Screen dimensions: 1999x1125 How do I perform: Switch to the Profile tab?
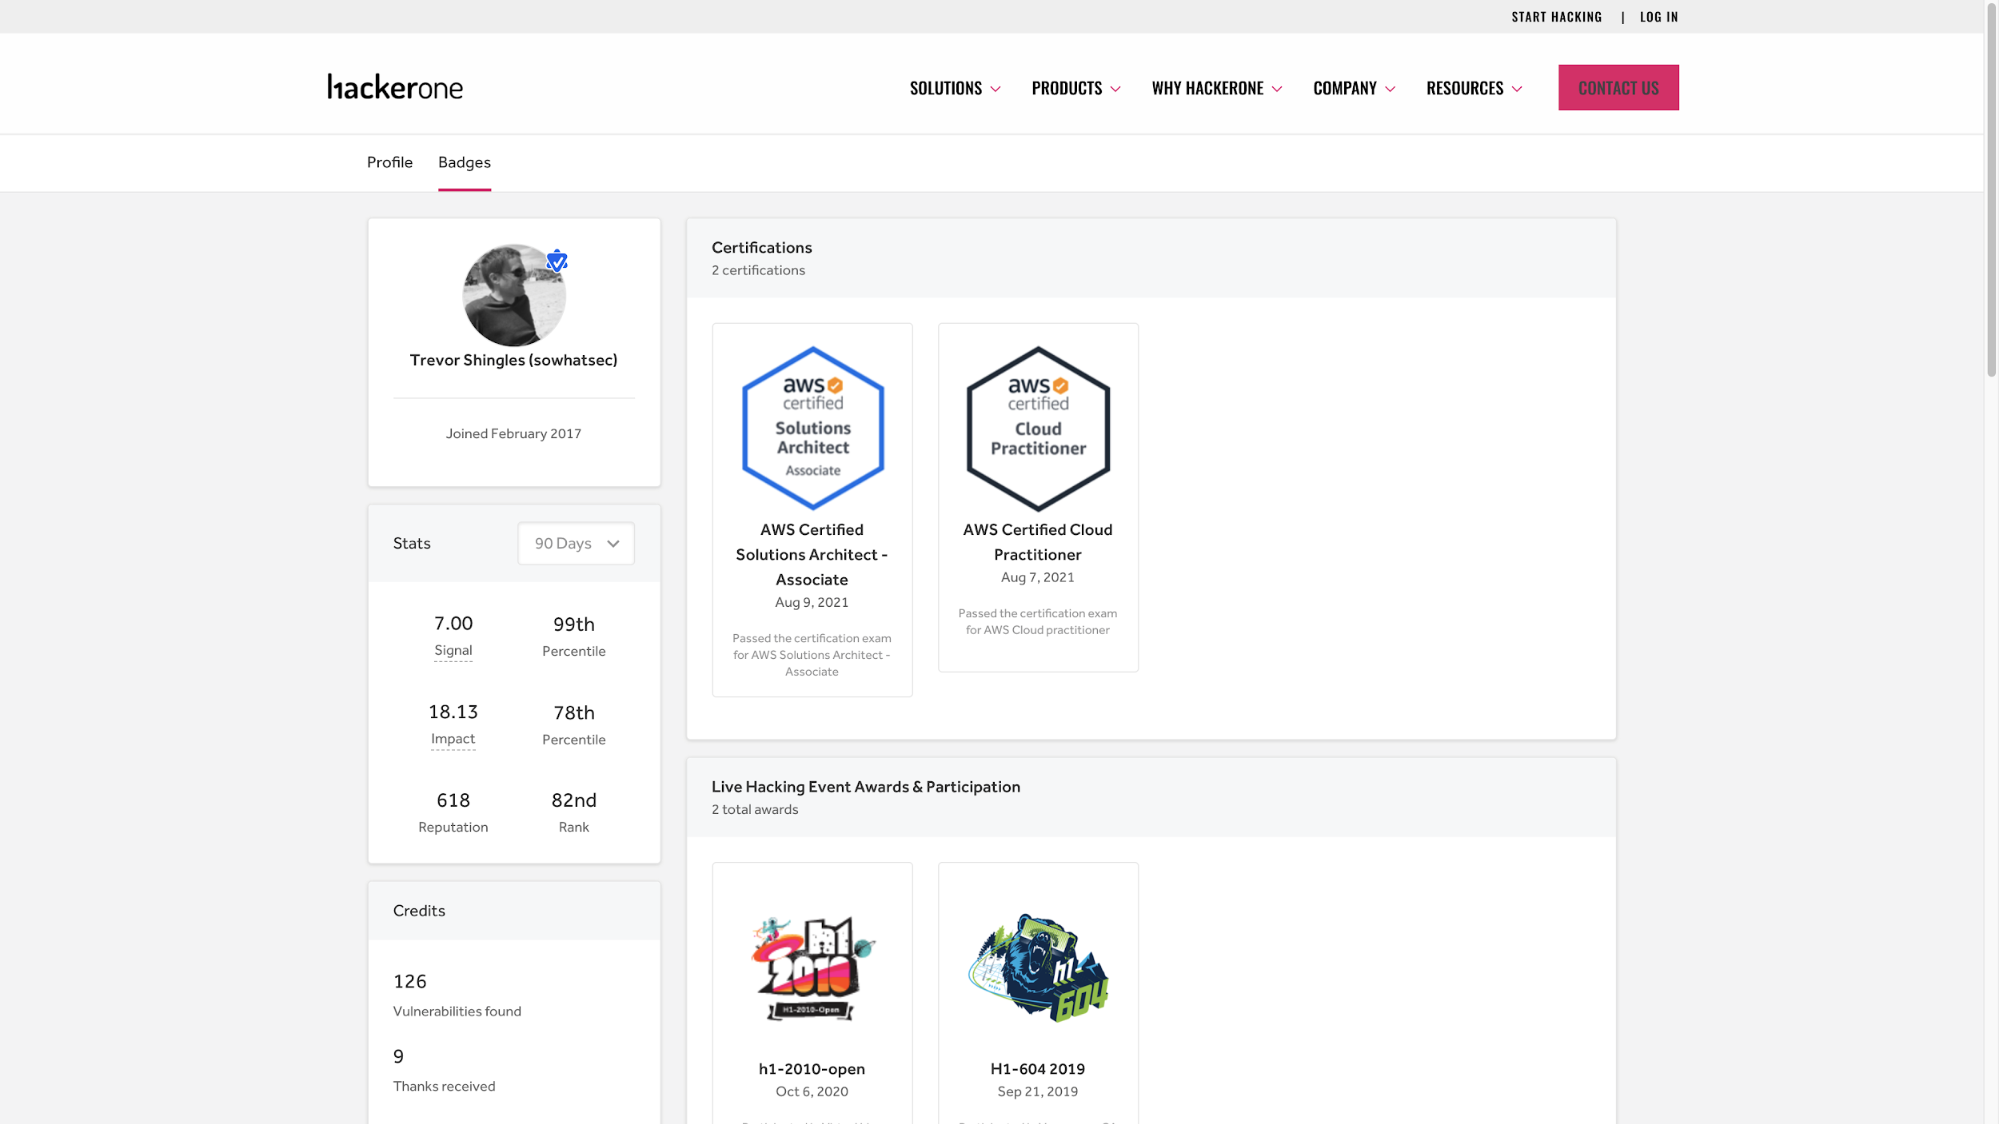389,161
